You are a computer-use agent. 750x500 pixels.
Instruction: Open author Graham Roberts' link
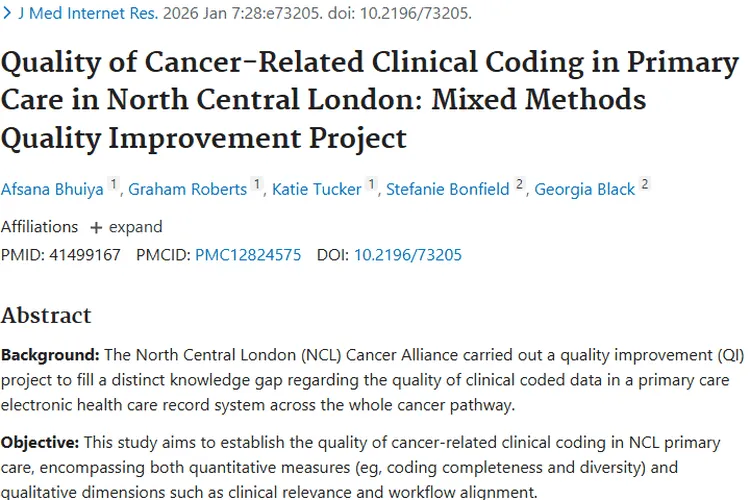[188, 189]
